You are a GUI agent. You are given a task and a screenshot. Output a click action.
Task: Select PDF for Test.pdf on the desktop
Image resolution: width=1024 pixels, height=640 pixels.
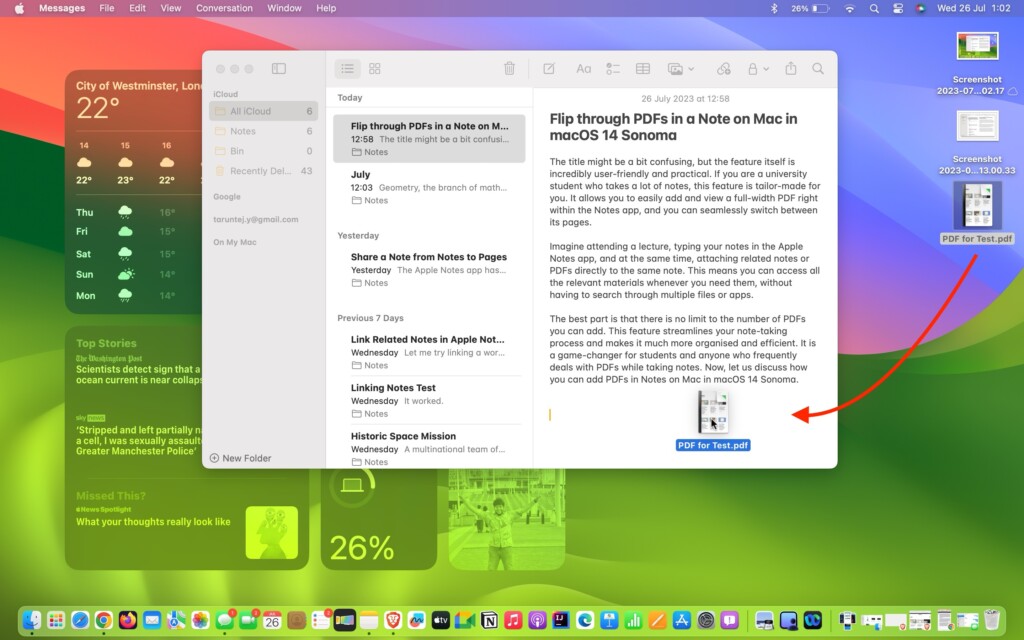click(977, 213)
